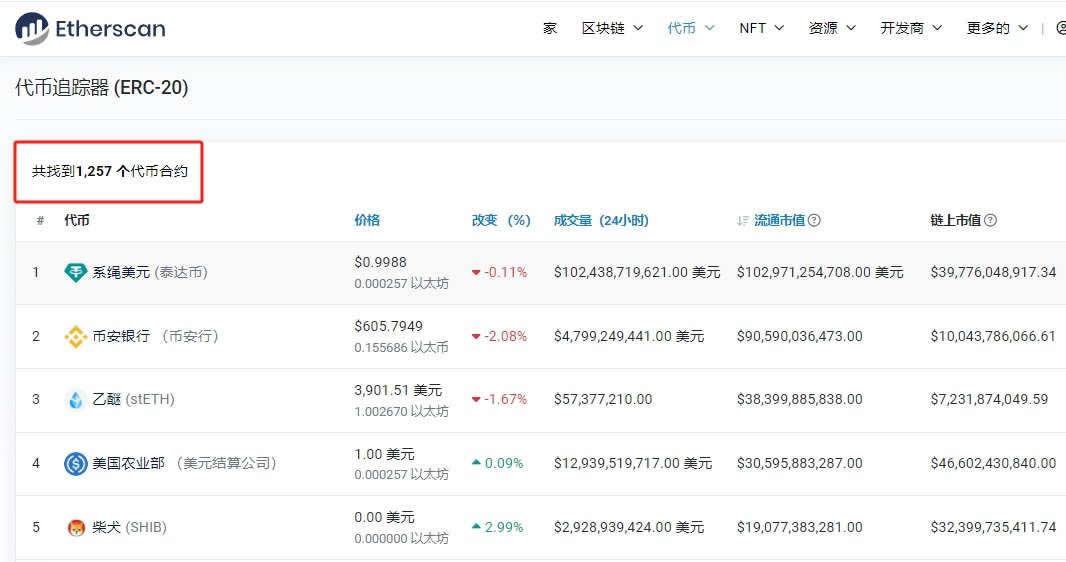Click help icon next to 流通市值
Image resolution: width=1066 pixels, height=562 pixels.
click(814, 221)
